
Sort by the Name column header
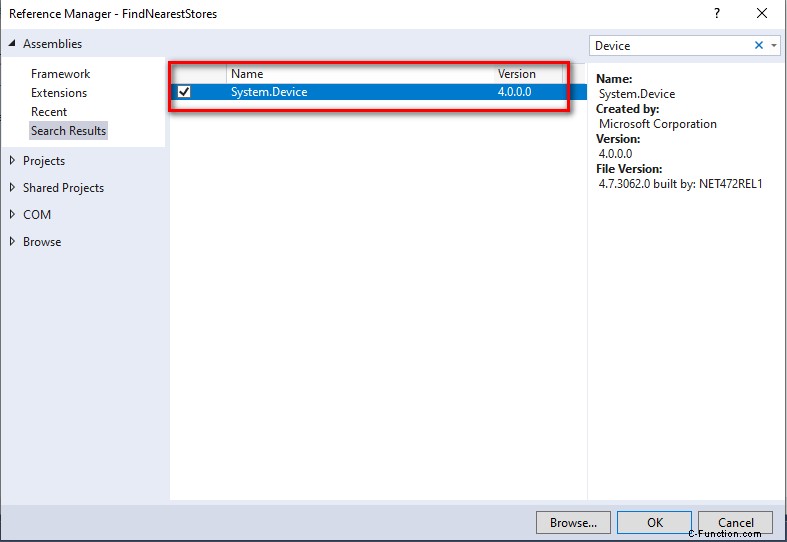click(360, 74)
